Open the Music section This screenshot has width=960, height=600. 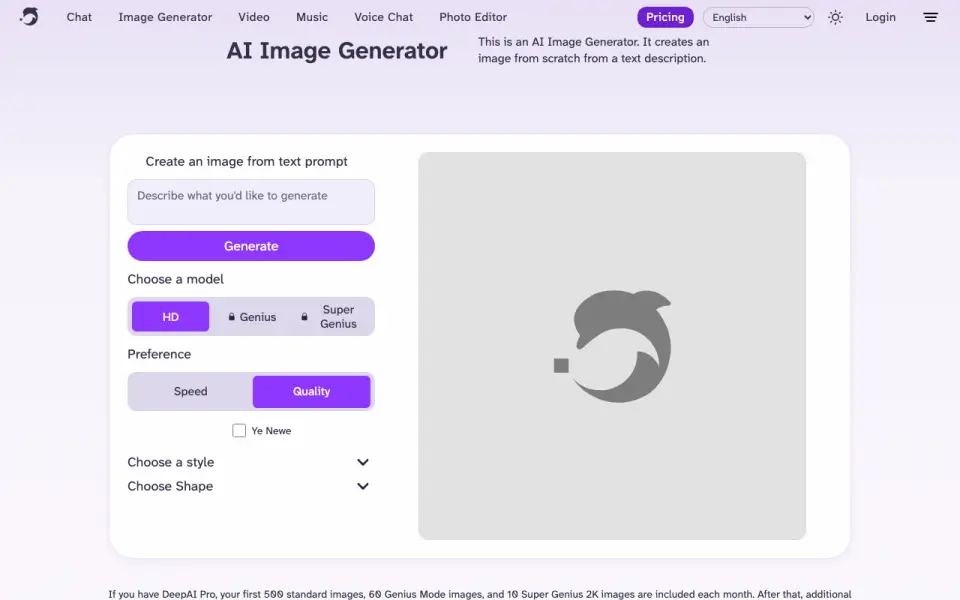pos(312,17)
